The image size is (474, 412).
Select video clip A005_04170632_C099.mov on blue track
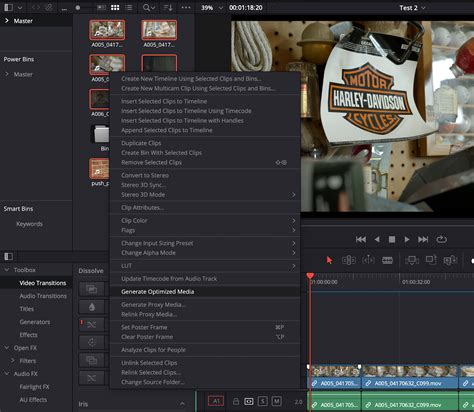click(410, 376)
